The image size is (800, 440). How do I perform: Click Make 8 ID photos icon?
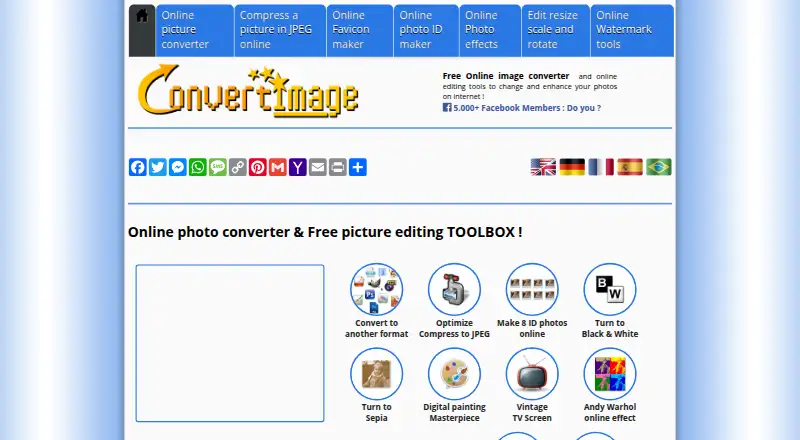tap(532, 289)
